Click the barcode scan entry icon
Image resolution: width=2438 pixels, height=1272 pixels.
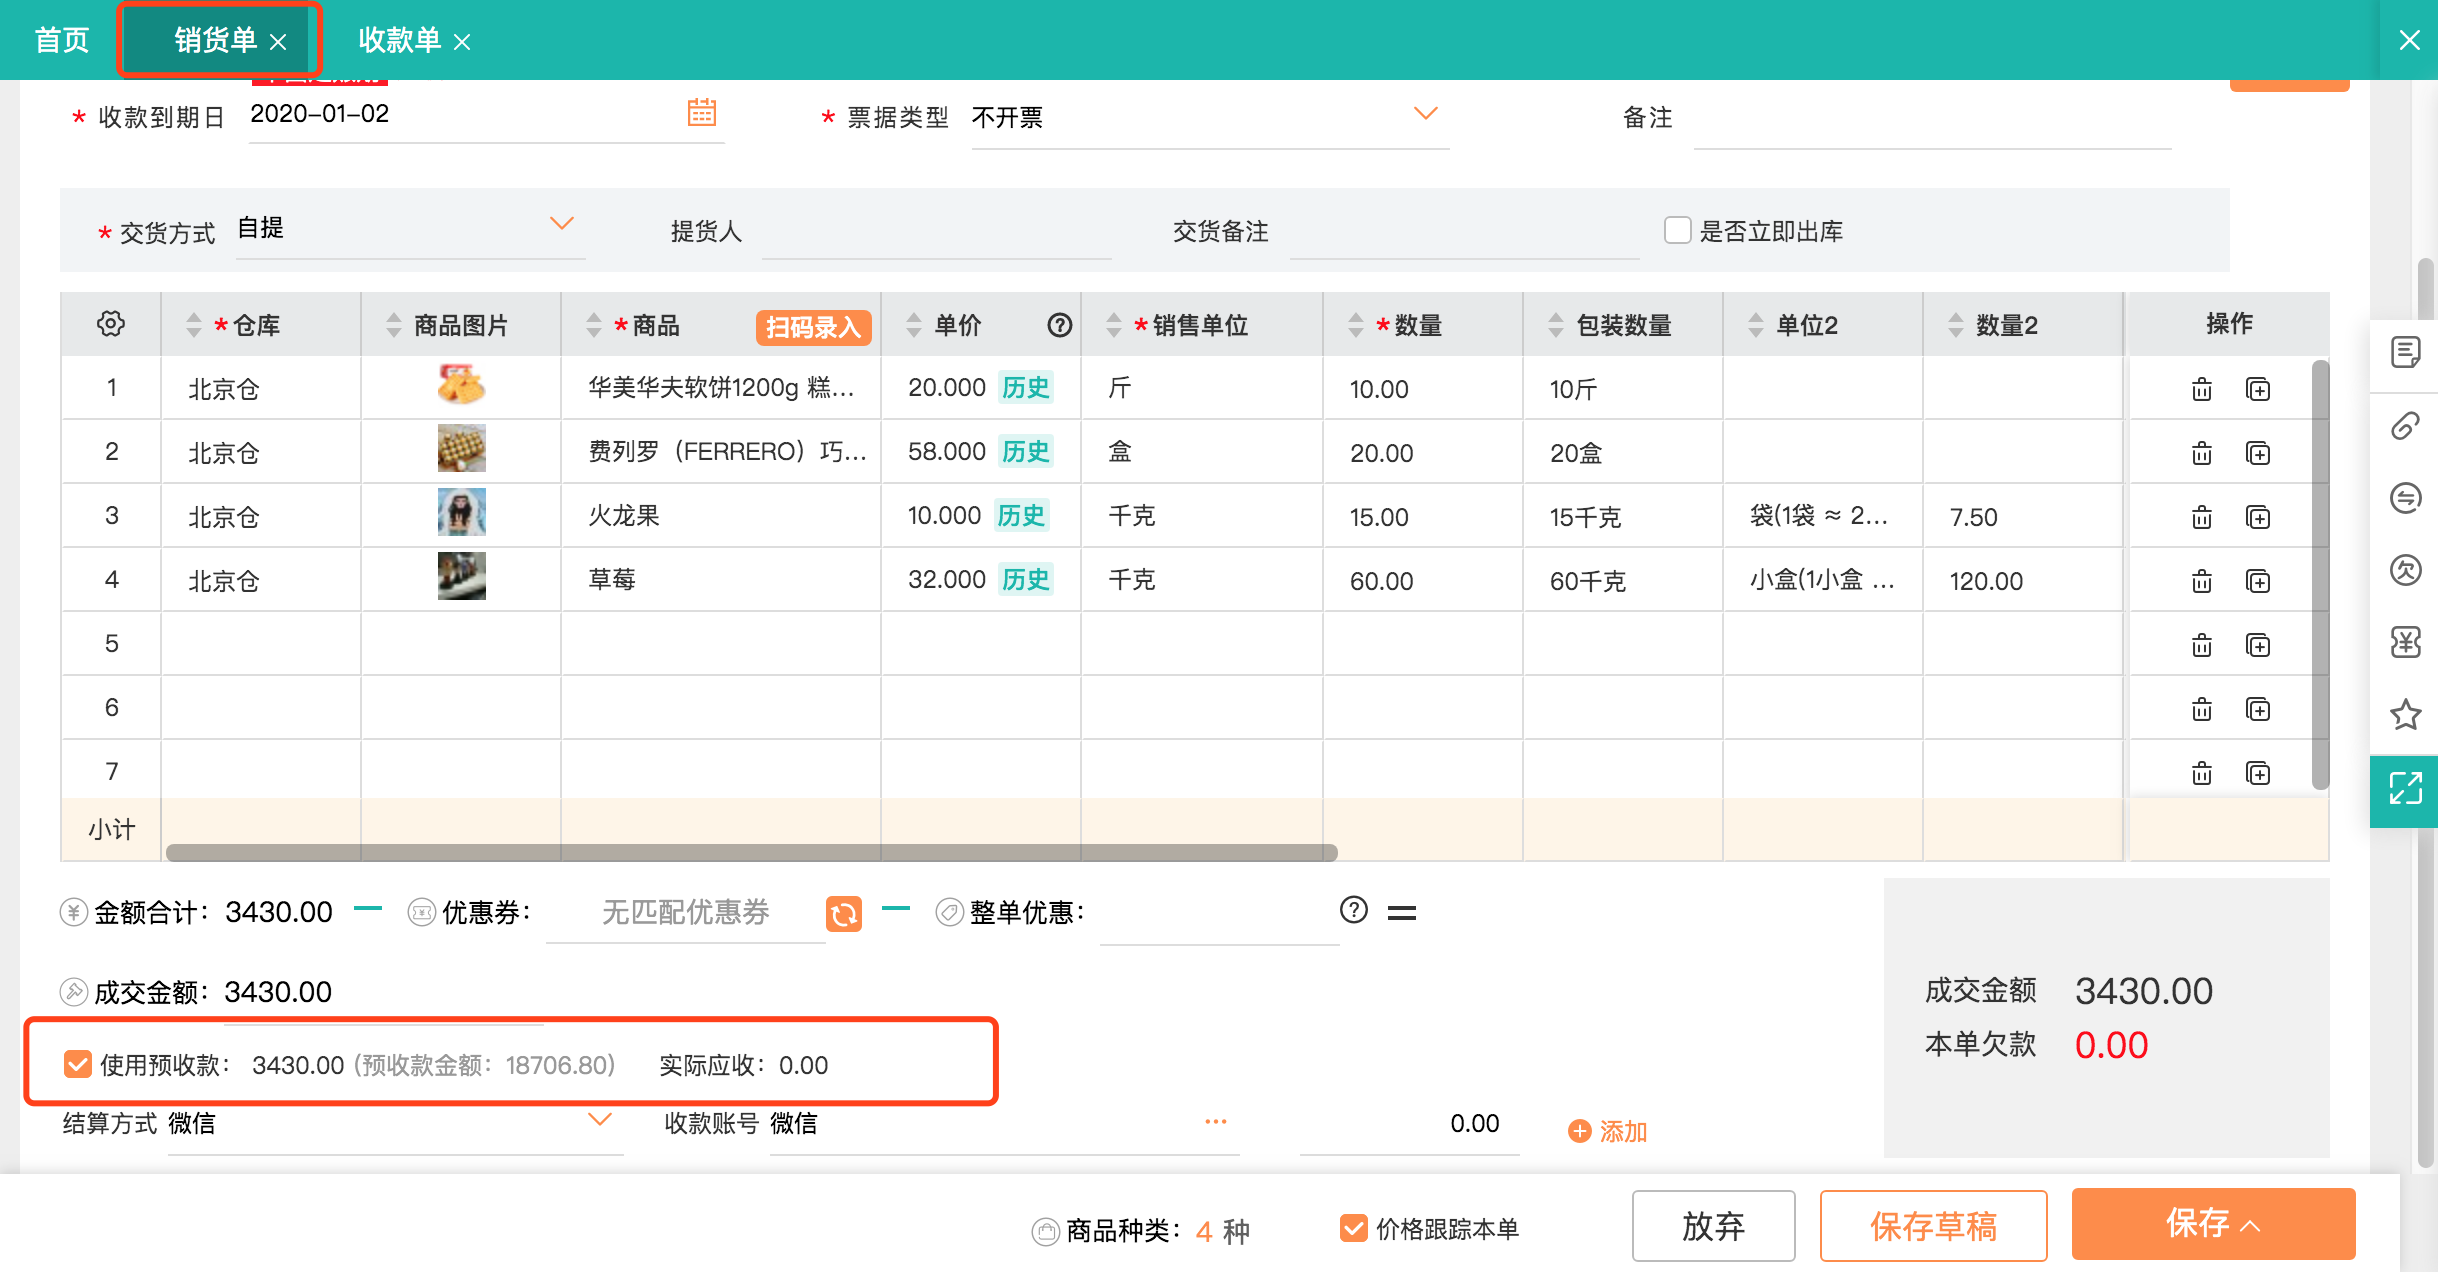tap(814, 324)
